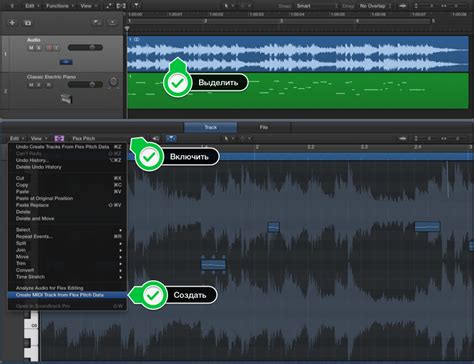This screenshot has width=474, height=364.
Task: Choose Paste at Original Position
Action: pyautogui.click(x=67, y=198)
